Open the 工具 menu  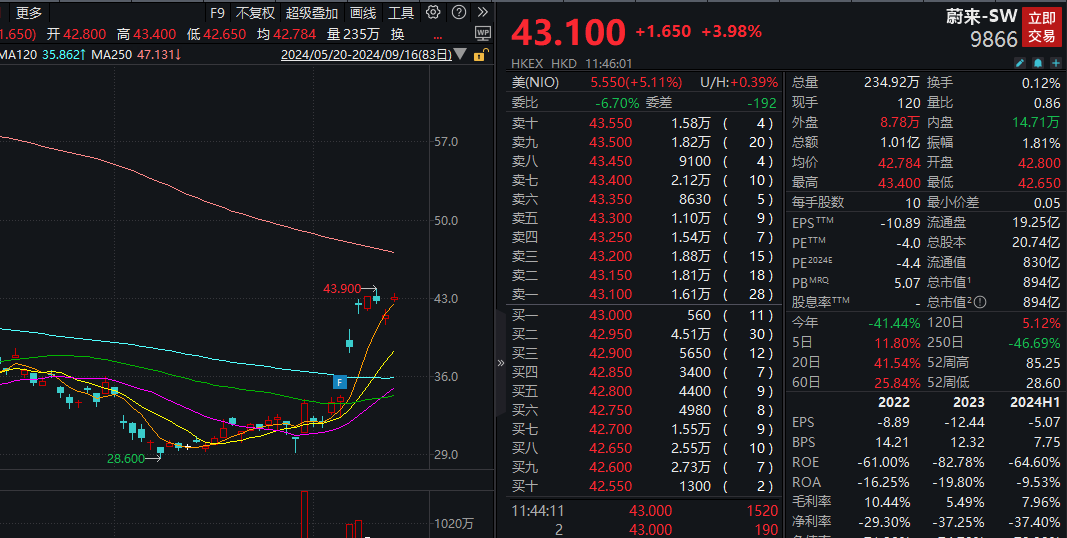click(x=400, y=13)
